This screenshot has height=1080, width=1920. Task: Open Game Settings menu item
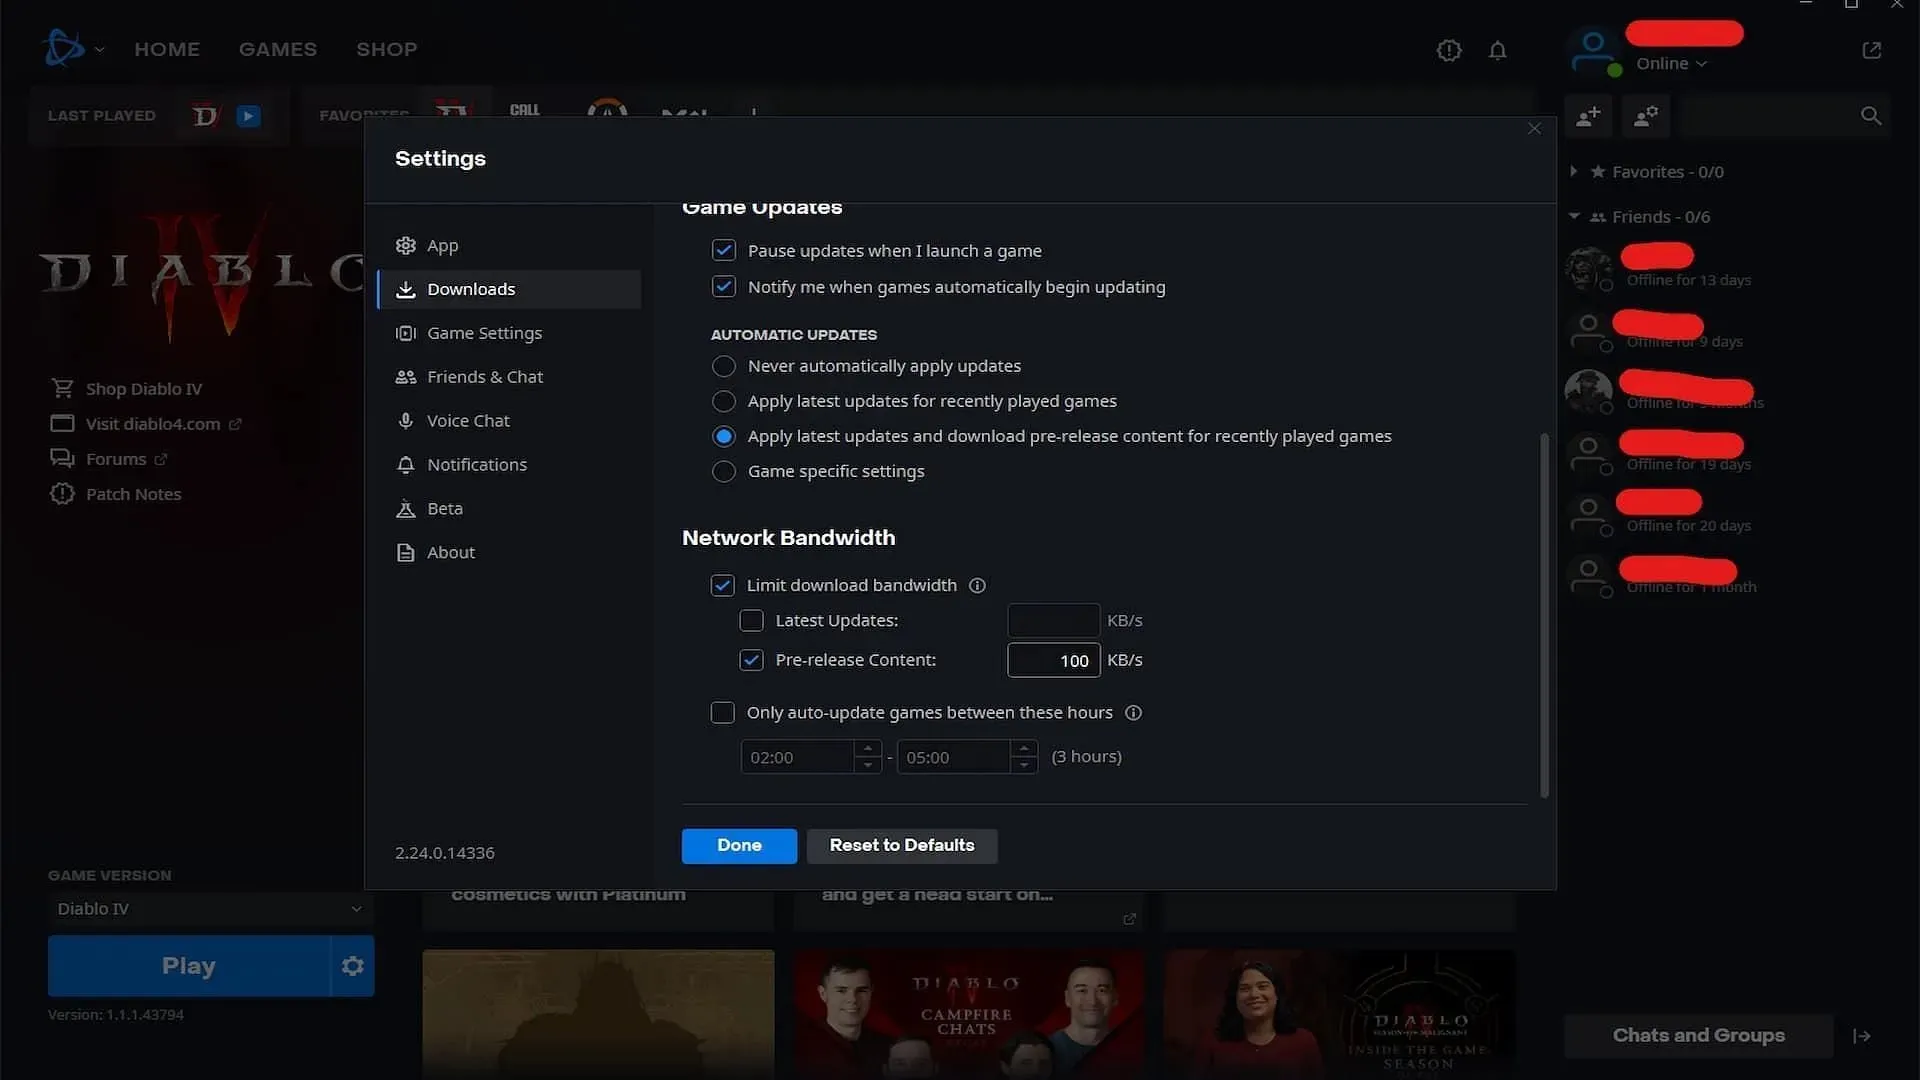[x=484, y=332]
